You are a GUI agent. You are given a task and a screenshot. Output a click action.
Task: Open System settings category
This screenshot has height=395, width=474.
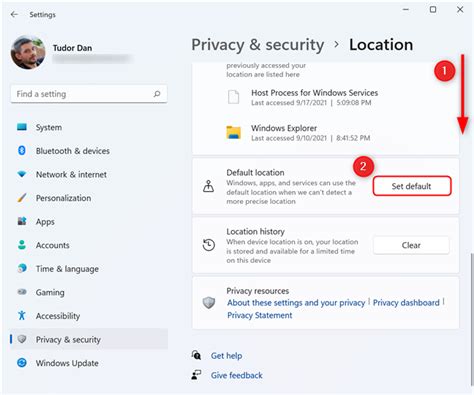[x=89, y=127]
